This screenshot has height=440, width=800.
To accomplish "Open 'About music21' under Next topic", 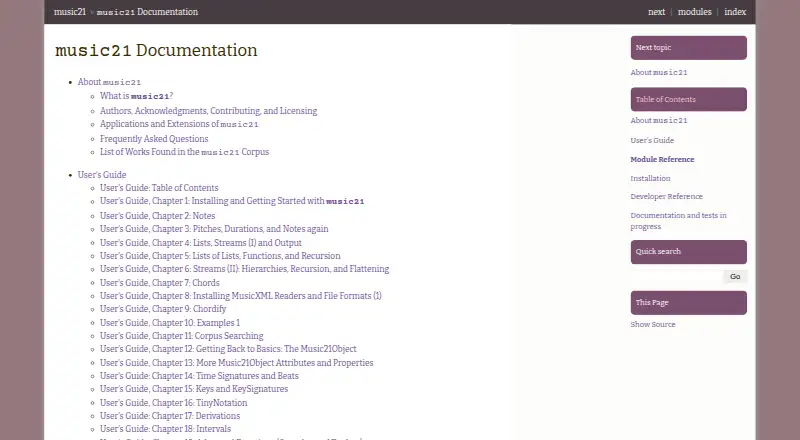I will (659, 72).
